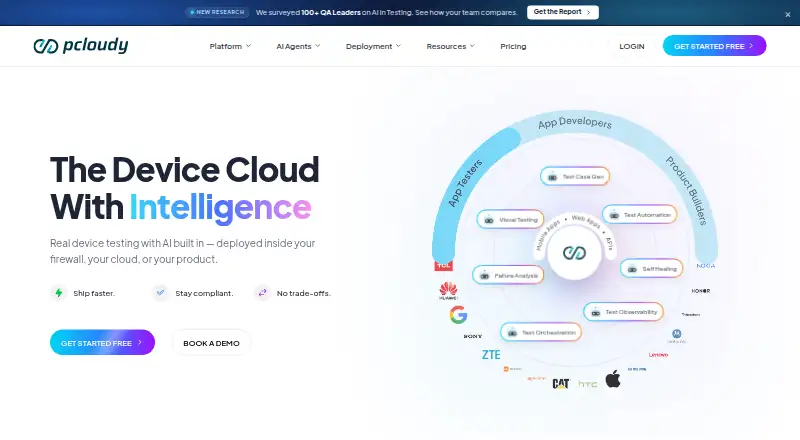Click the Test Orchestration agent chip

click(541, 332)
